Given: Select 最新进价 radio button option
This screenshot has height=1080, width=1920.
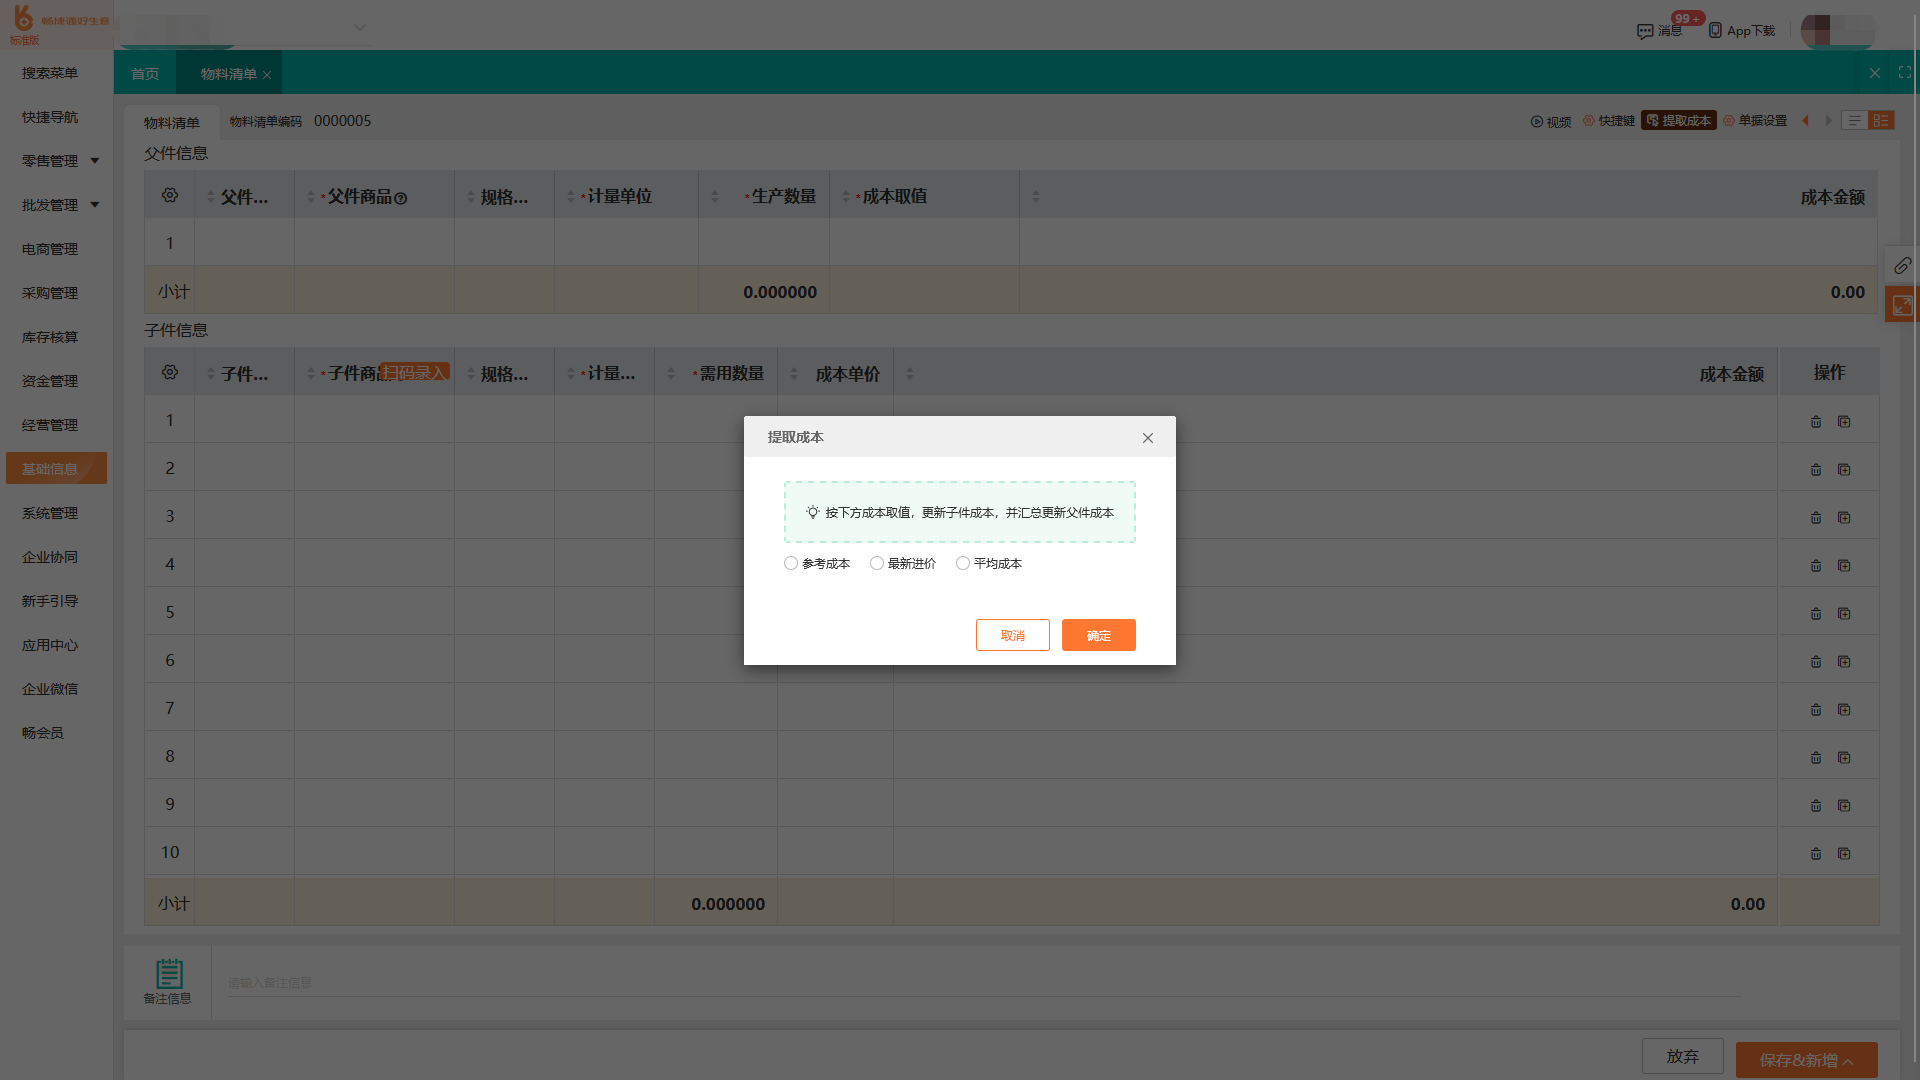Looking at the screenshot, I should (x=876, y=563).
